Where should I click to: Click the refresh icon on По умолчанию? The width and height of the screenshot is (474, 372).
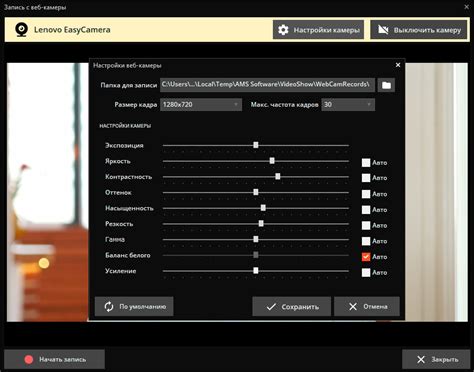pyautogui.click(x=109, y=307)
